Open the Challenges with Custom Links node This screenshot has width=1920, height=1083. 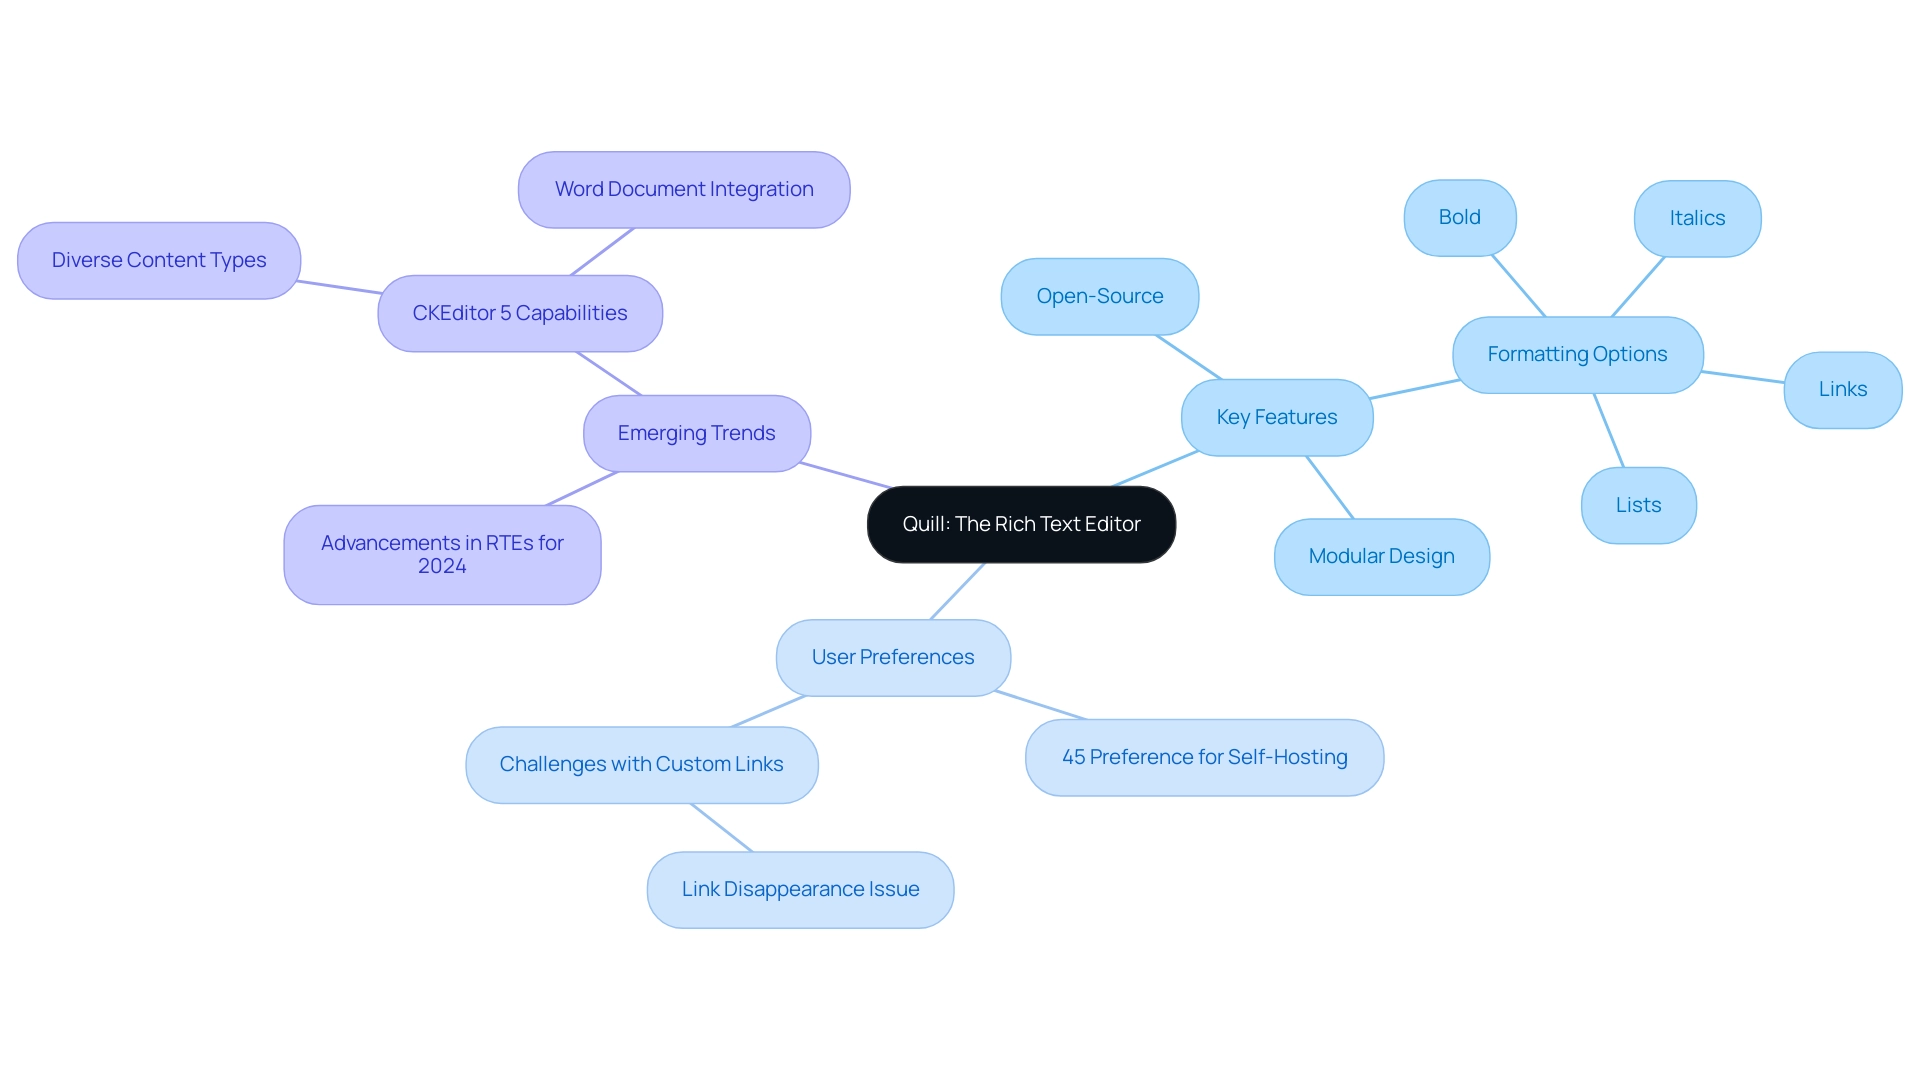[x=642, y=764]
